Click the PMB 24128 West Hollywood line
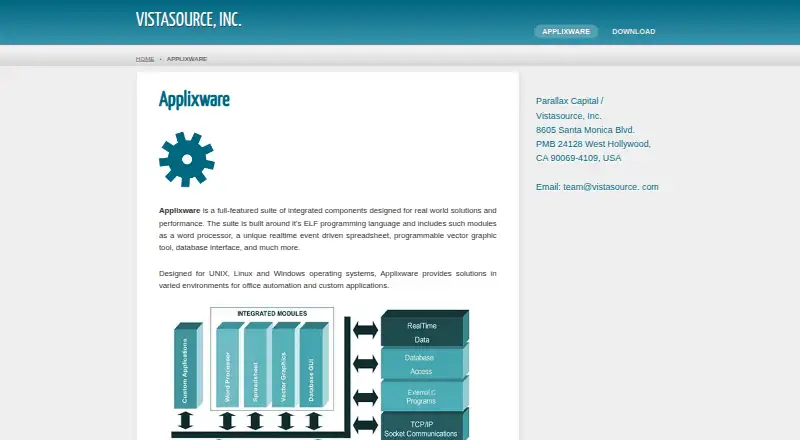The image size is (800, 440). tap(593, 144)
